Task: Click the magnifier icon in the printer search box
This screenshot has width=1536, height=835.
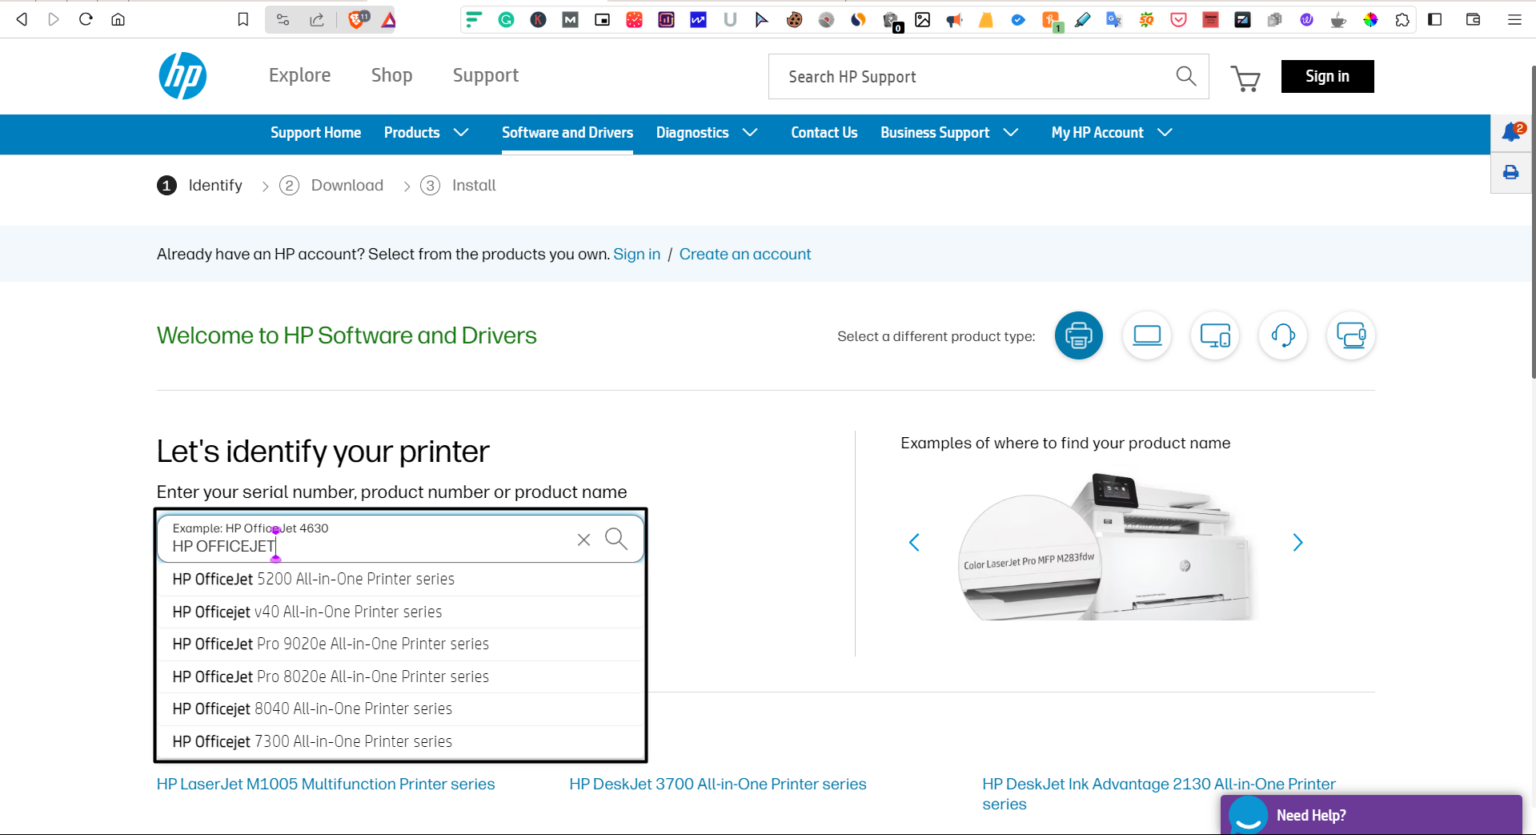Action: point(616,538)
